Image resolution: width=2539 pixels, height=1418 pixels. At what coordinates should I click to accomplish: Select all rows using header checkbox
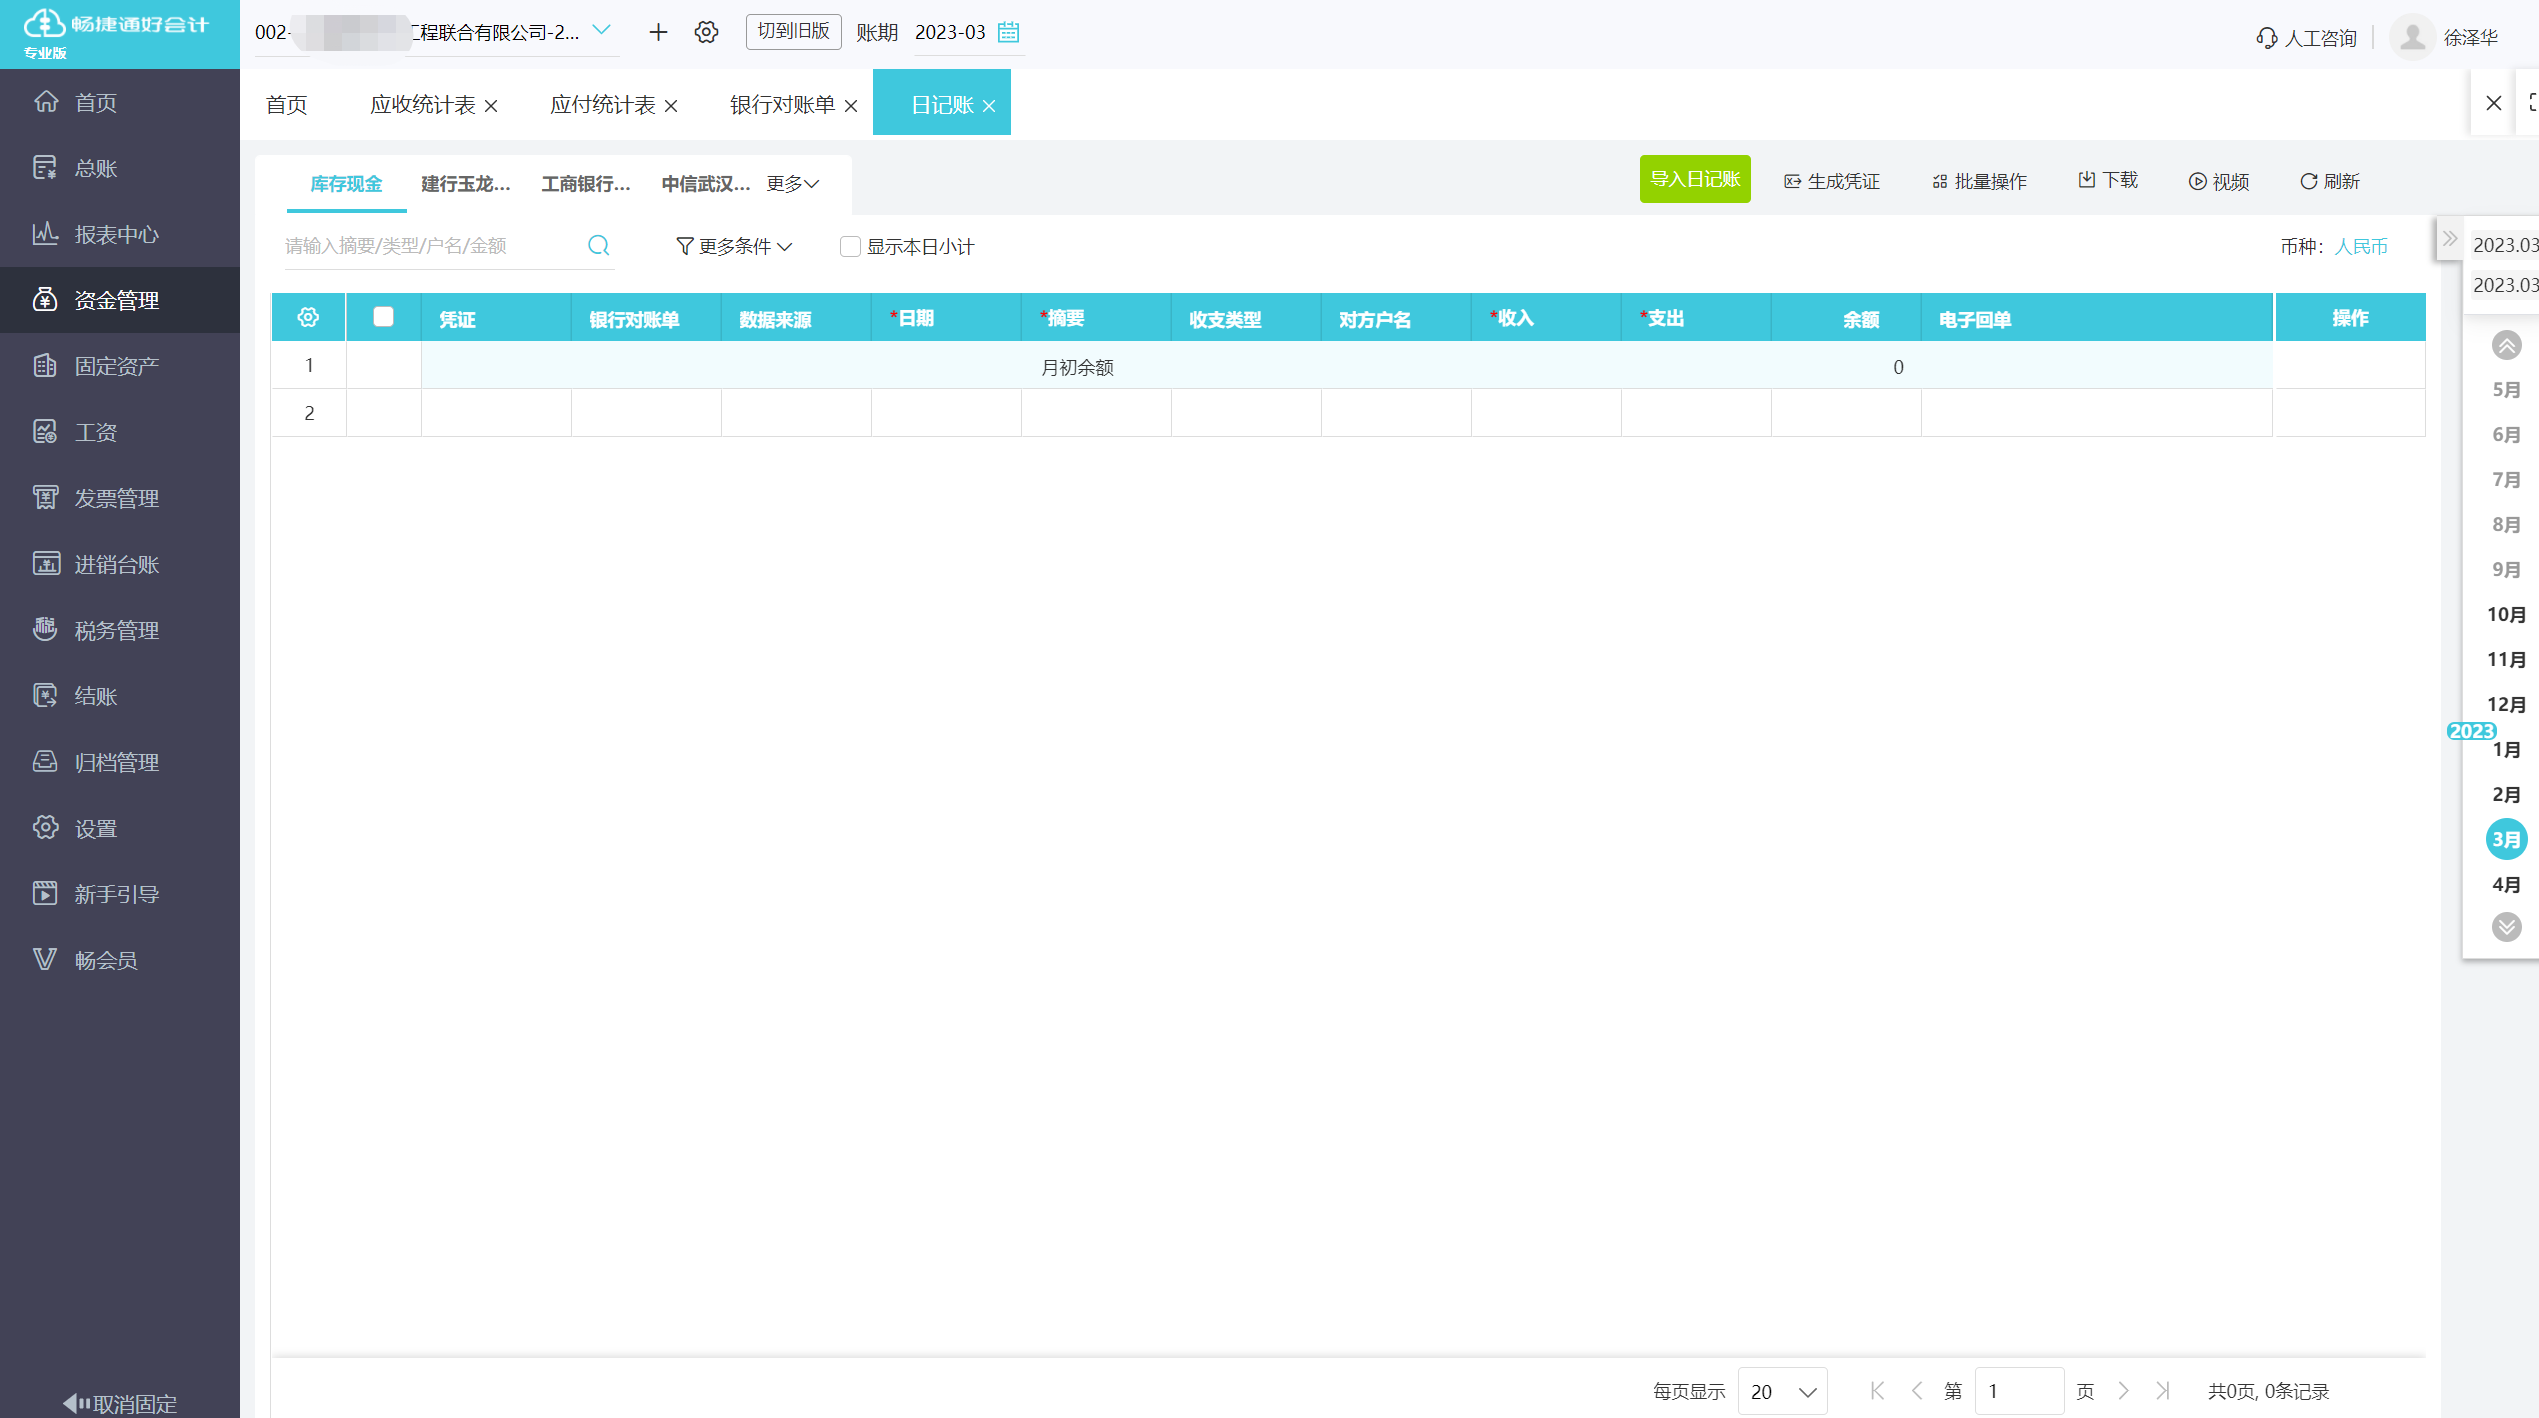point(384,316)
